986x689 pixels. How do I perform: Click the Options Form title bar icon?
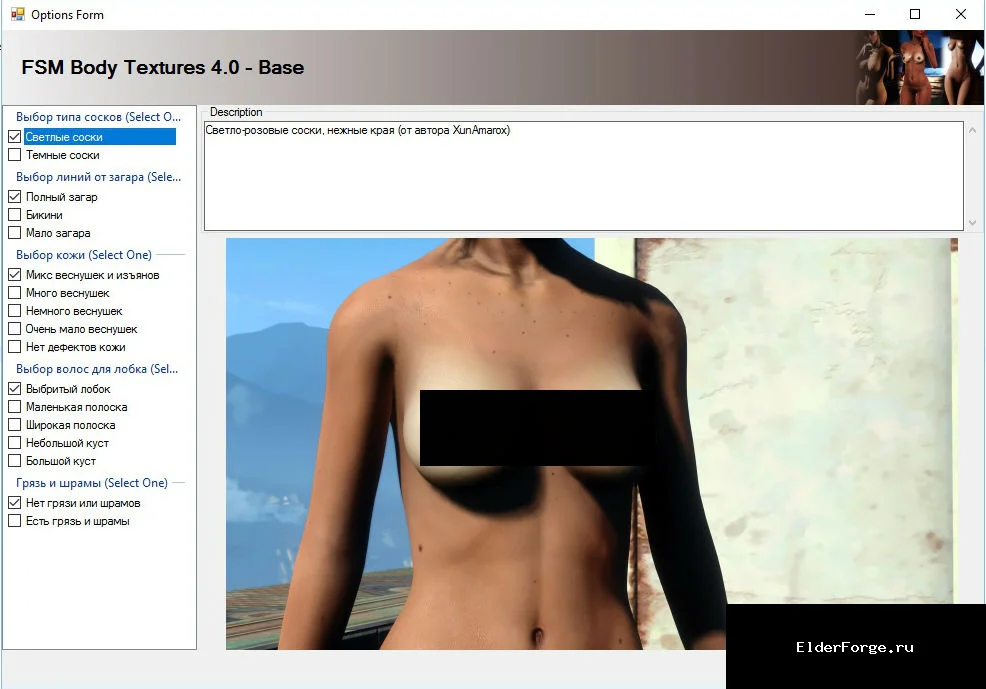[x=17, y=15]
